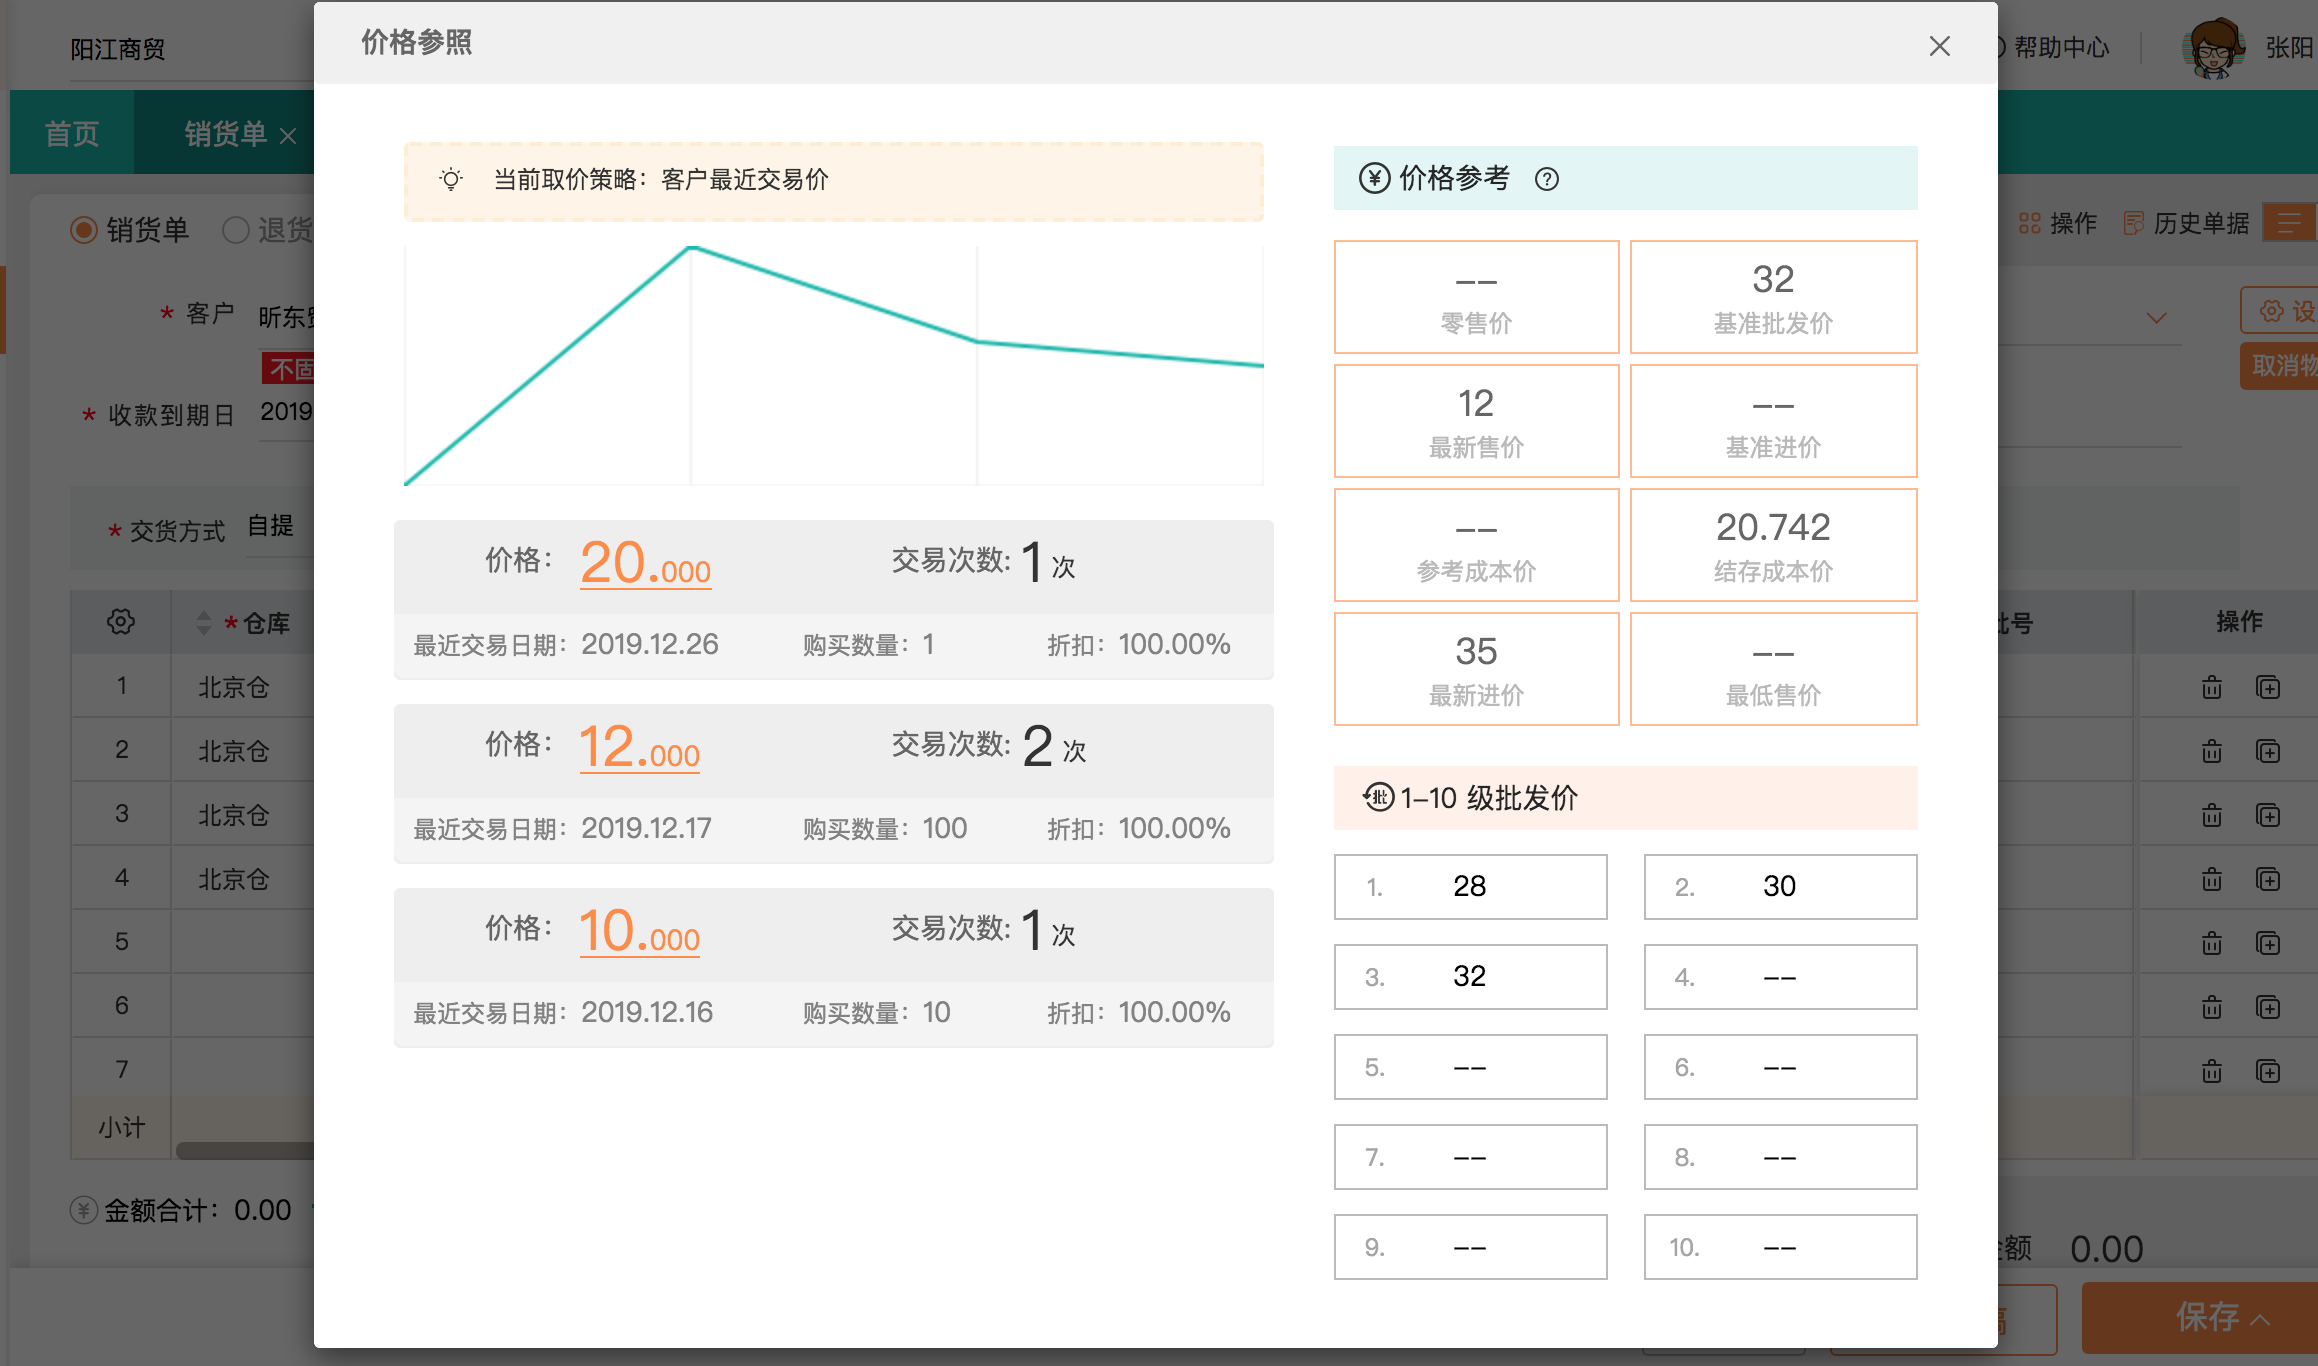Click tier 1 batch price field showing 28
This screenshot has width=2318, height=1366.
1471,886
